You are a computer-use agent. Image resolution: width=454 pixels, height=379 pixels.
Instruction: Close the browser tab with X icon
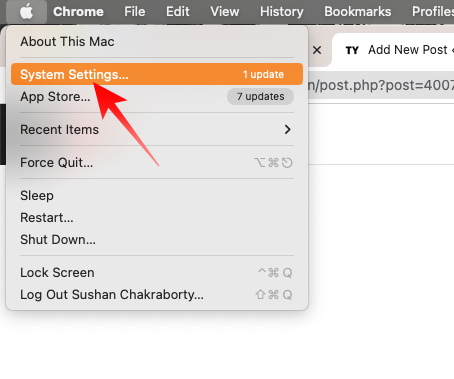317,50
